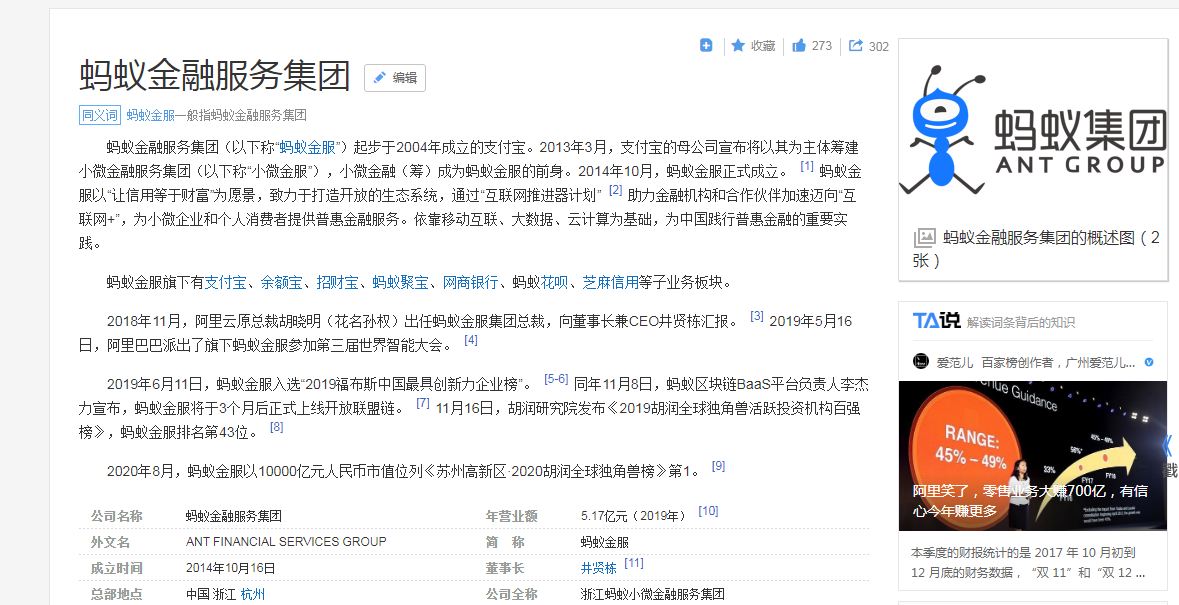This screenshot has width=1179, height=605.
Task: Click the 井贤栋 chairman link
Action: (x=599, y=568)
